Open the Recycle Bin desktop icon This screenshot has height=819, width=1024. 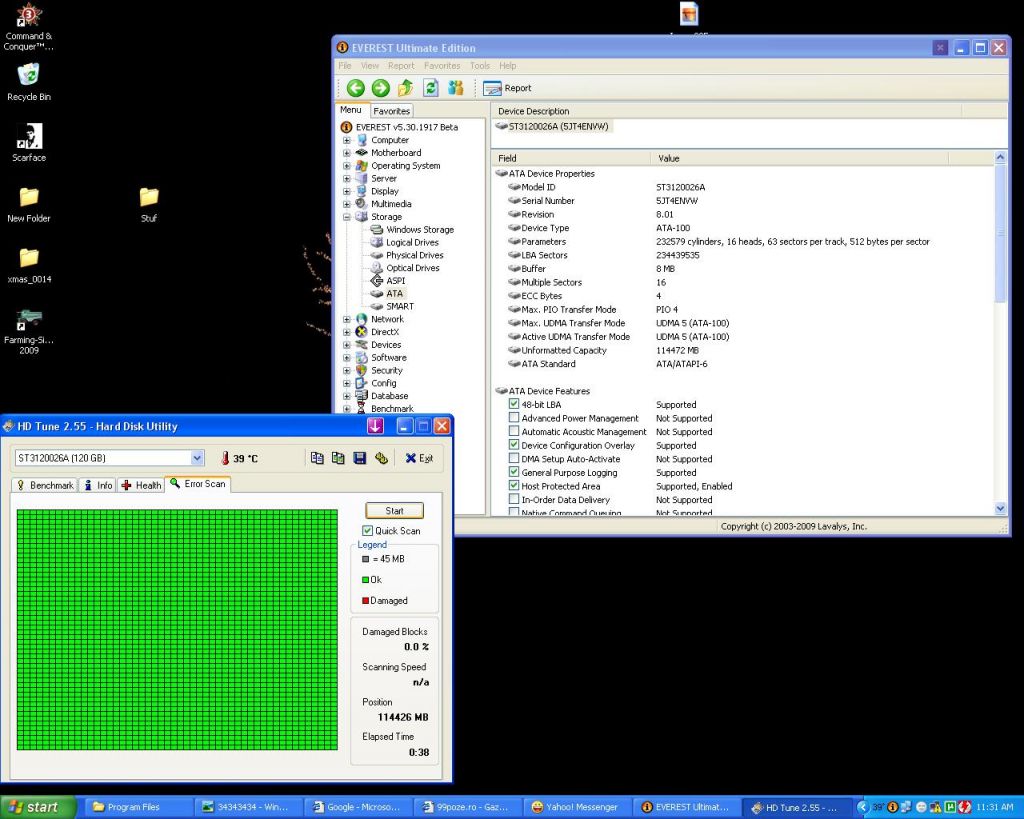[x=29, y=76]
